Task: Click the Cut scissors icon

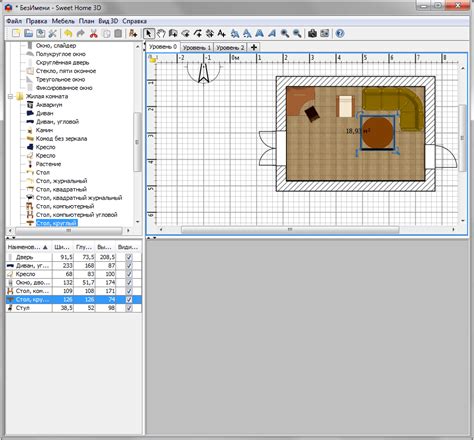Action: click(x=94, y=33)
